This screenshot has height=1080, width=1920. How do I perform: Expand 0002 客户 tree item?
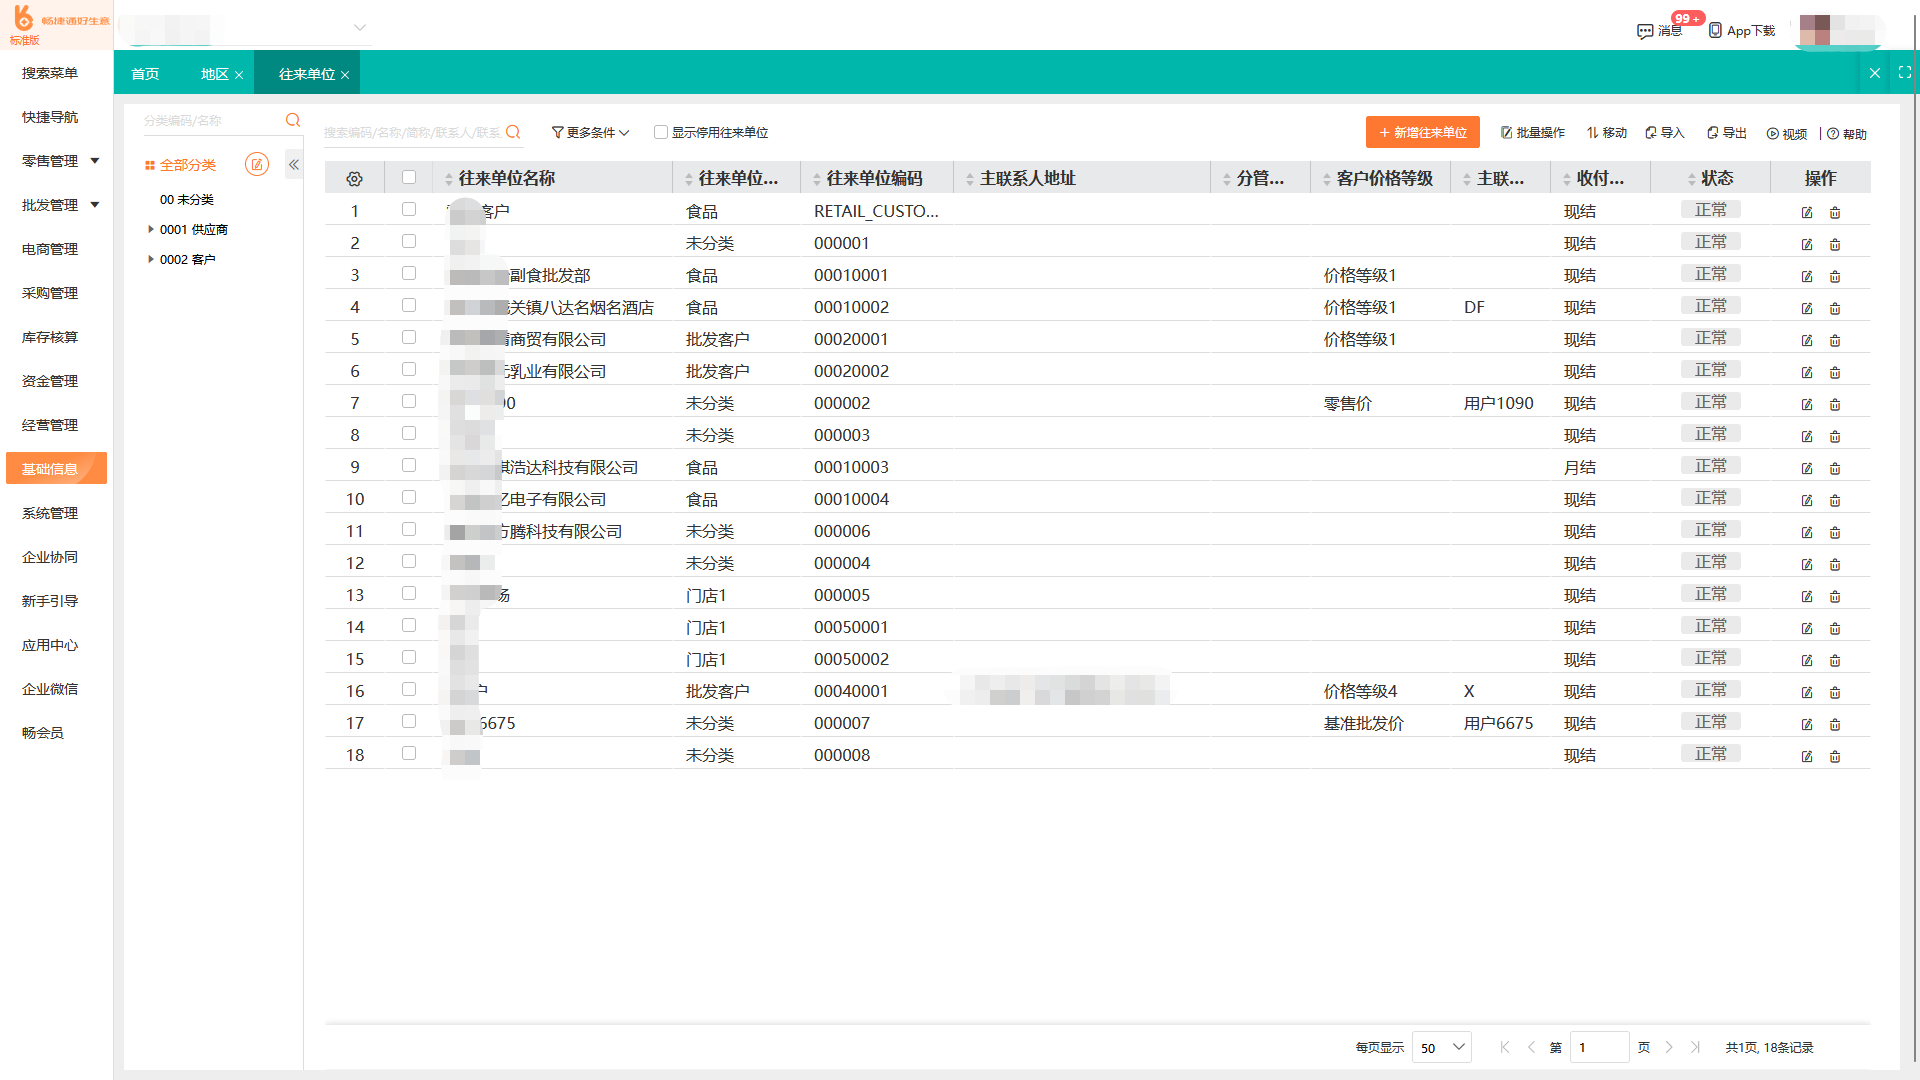(149, 260)
